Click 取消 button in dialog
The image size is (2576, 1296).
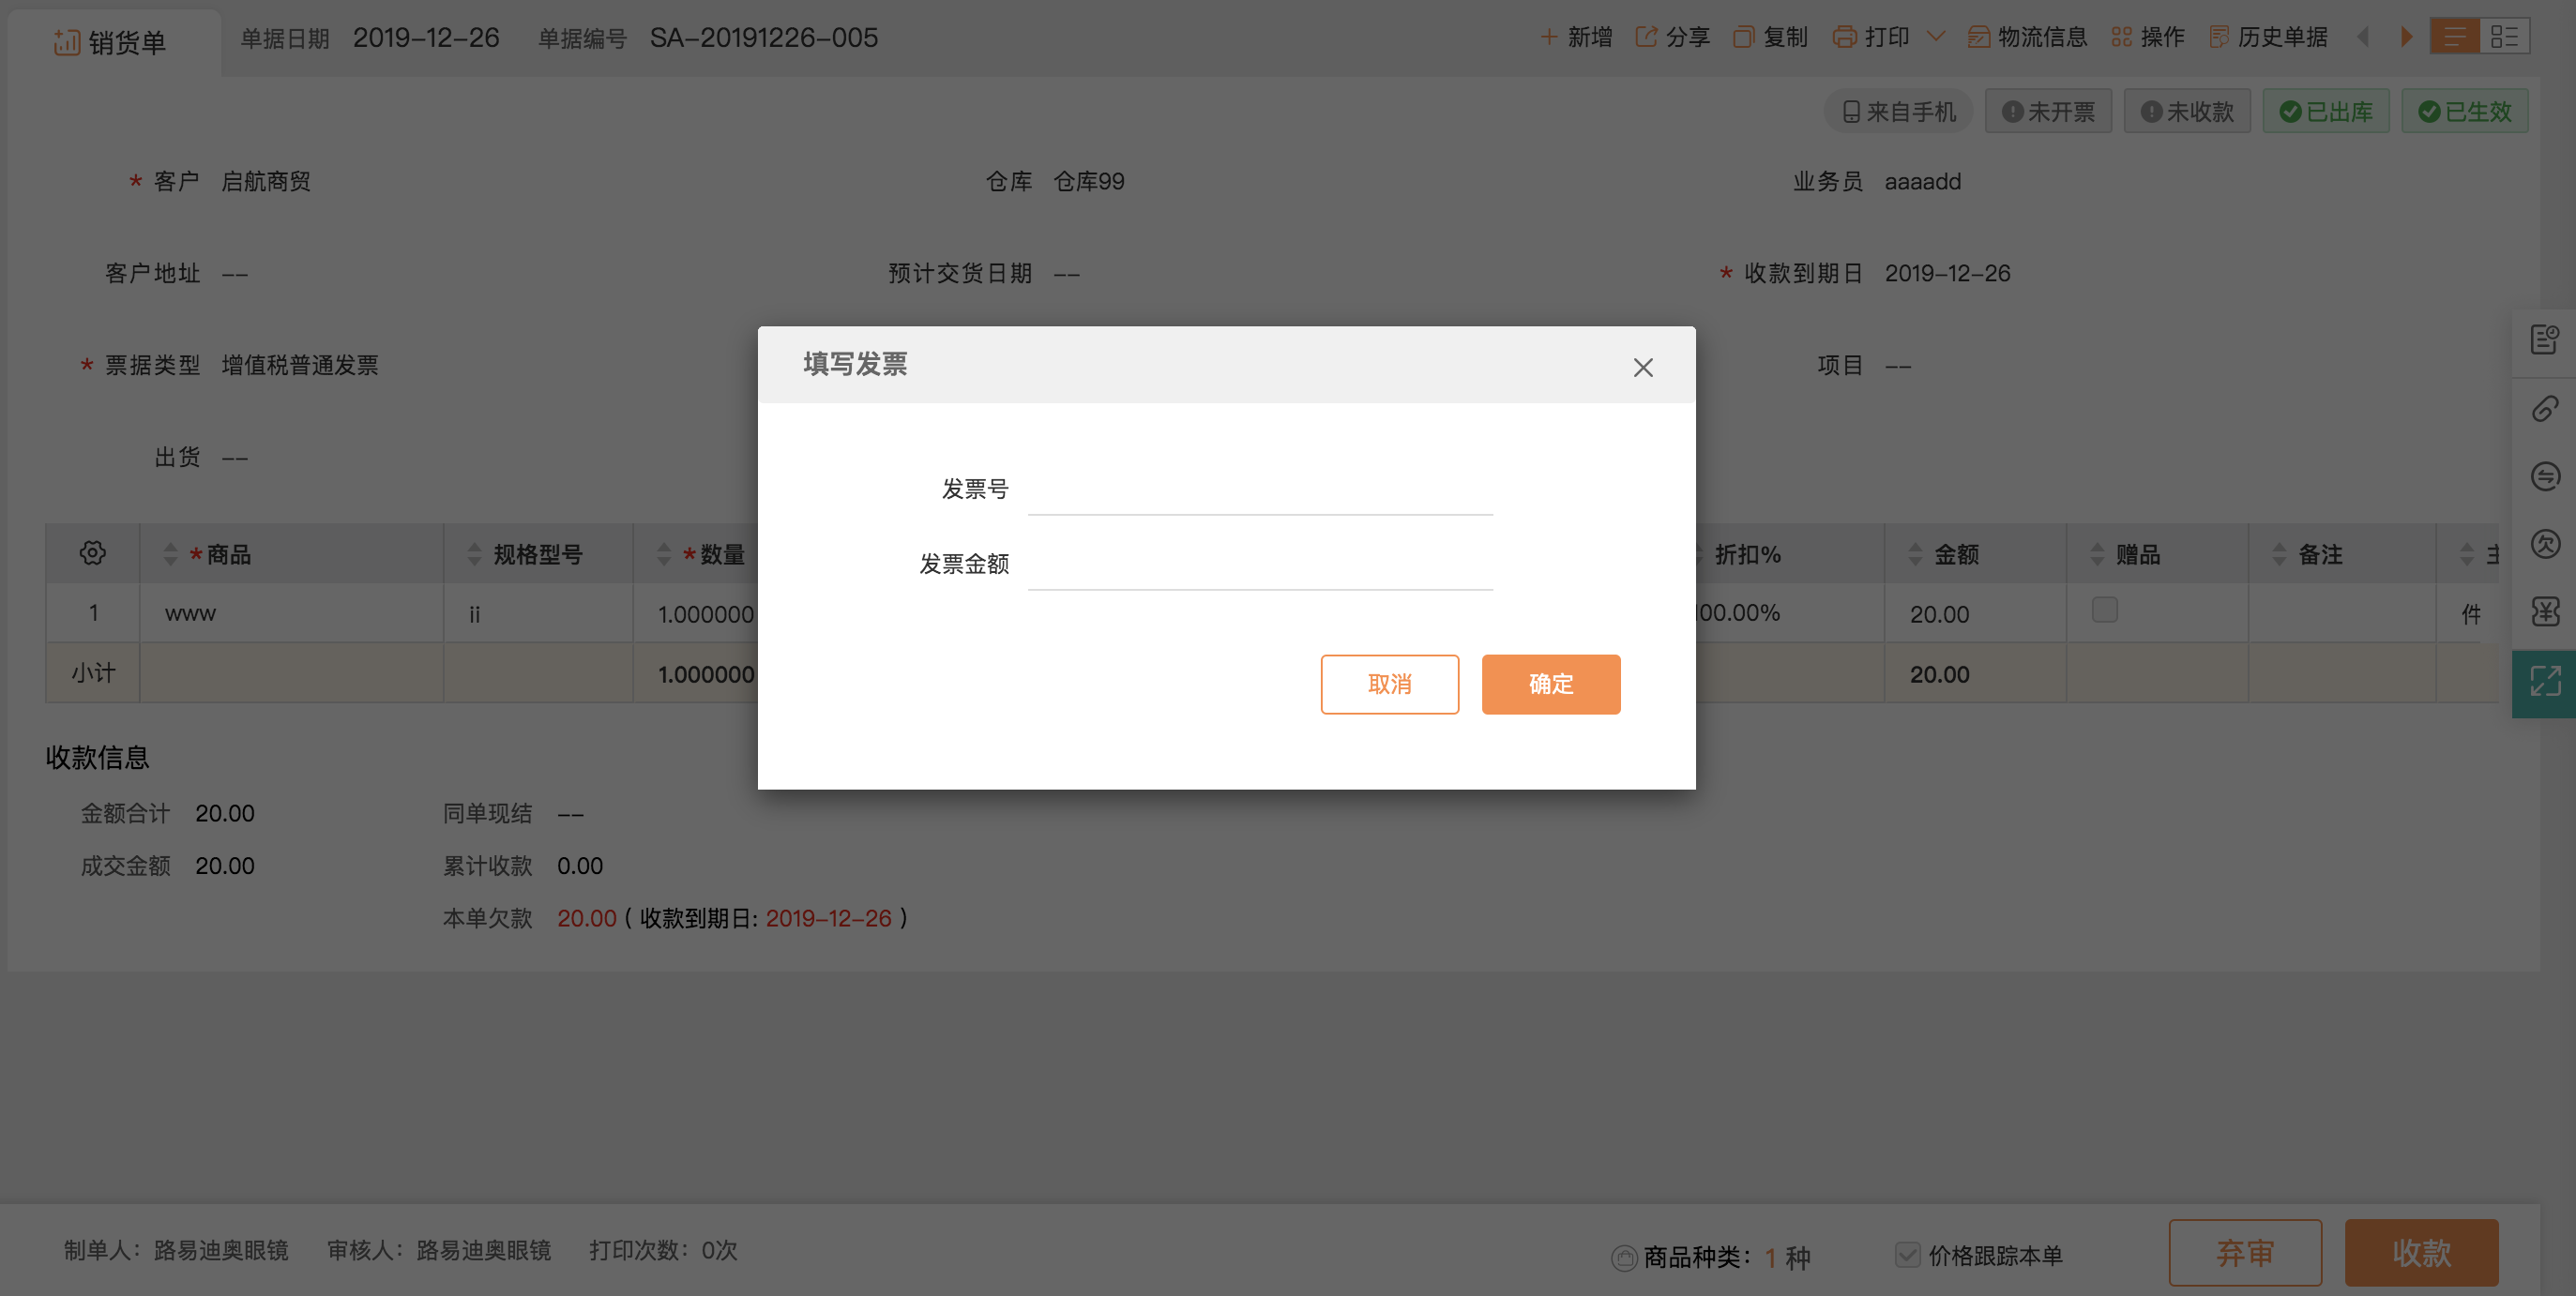(x=1390, y=683)
